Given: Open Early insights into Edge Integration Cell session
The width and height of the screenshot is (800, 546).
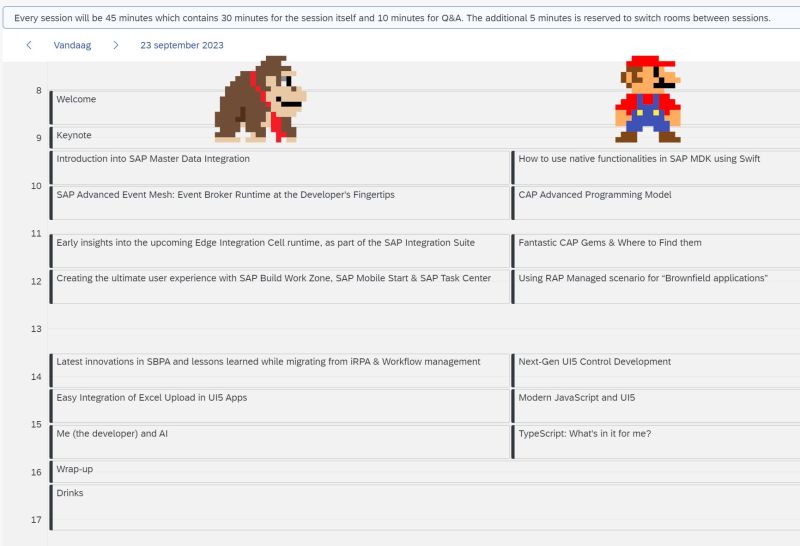Looking at the screenshot, I should pyautogui.click(x=280, y=251).
